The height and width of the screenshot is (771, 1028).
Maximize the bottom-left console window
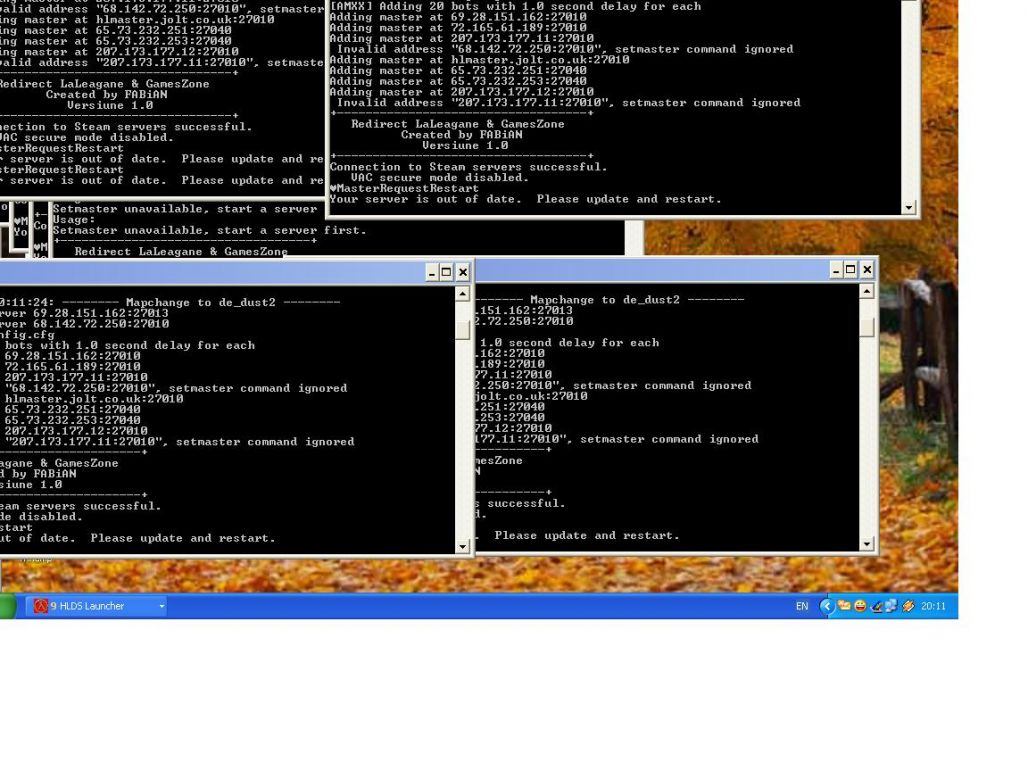[x=447, y=272]
